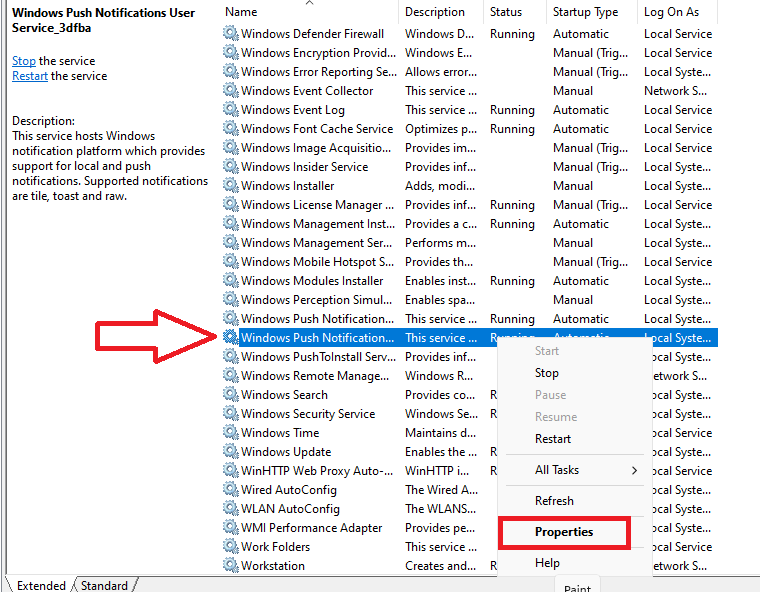
Task: Choose Restart in the context menu
Action: coord(553,439)
